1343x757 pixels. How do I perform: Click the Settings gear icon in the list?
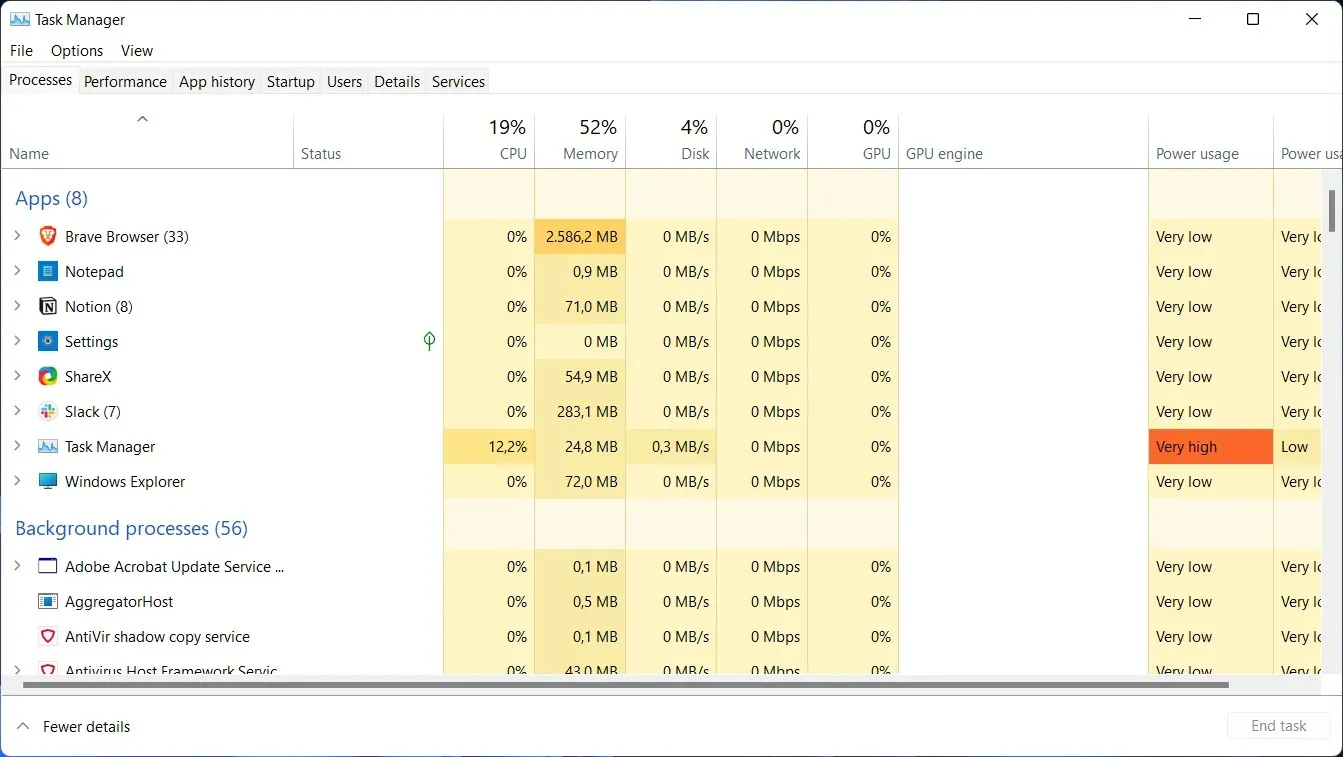pyautogui.click(x=48, y=342)
